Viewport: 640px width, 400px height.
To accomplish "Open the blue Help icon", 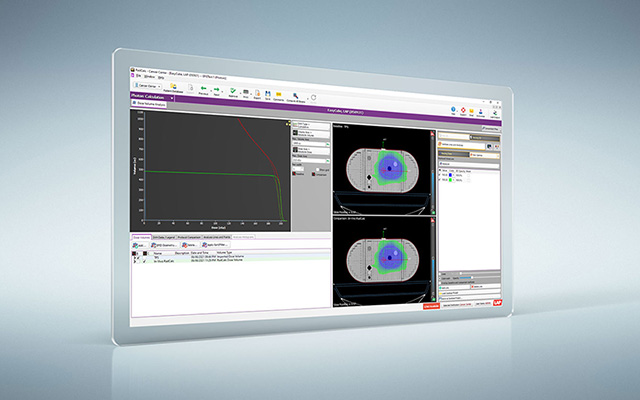I will (453, 111).
